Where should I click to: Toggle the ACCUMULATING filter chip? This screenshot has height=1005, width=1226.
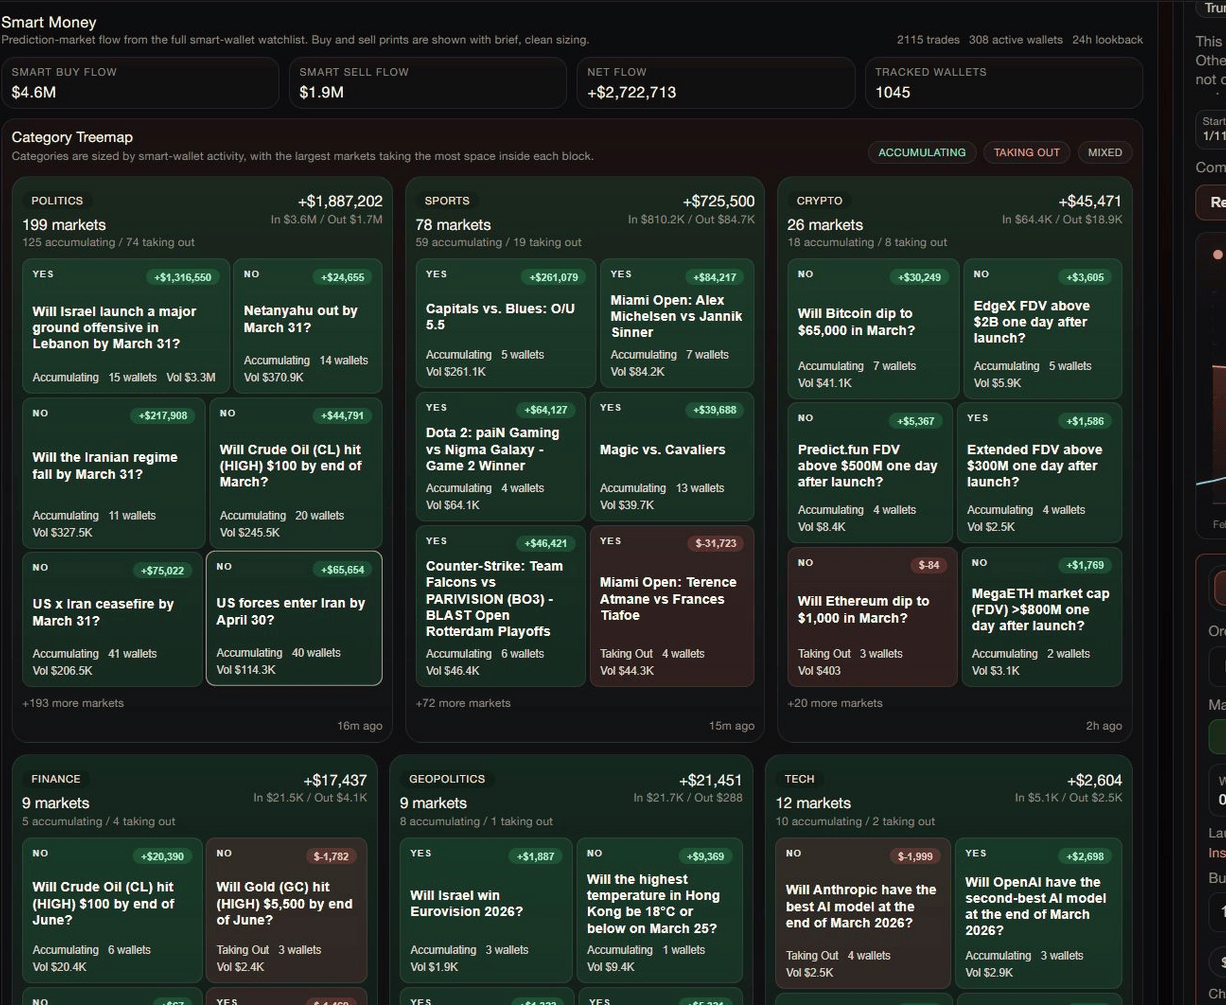pos(921,152)
